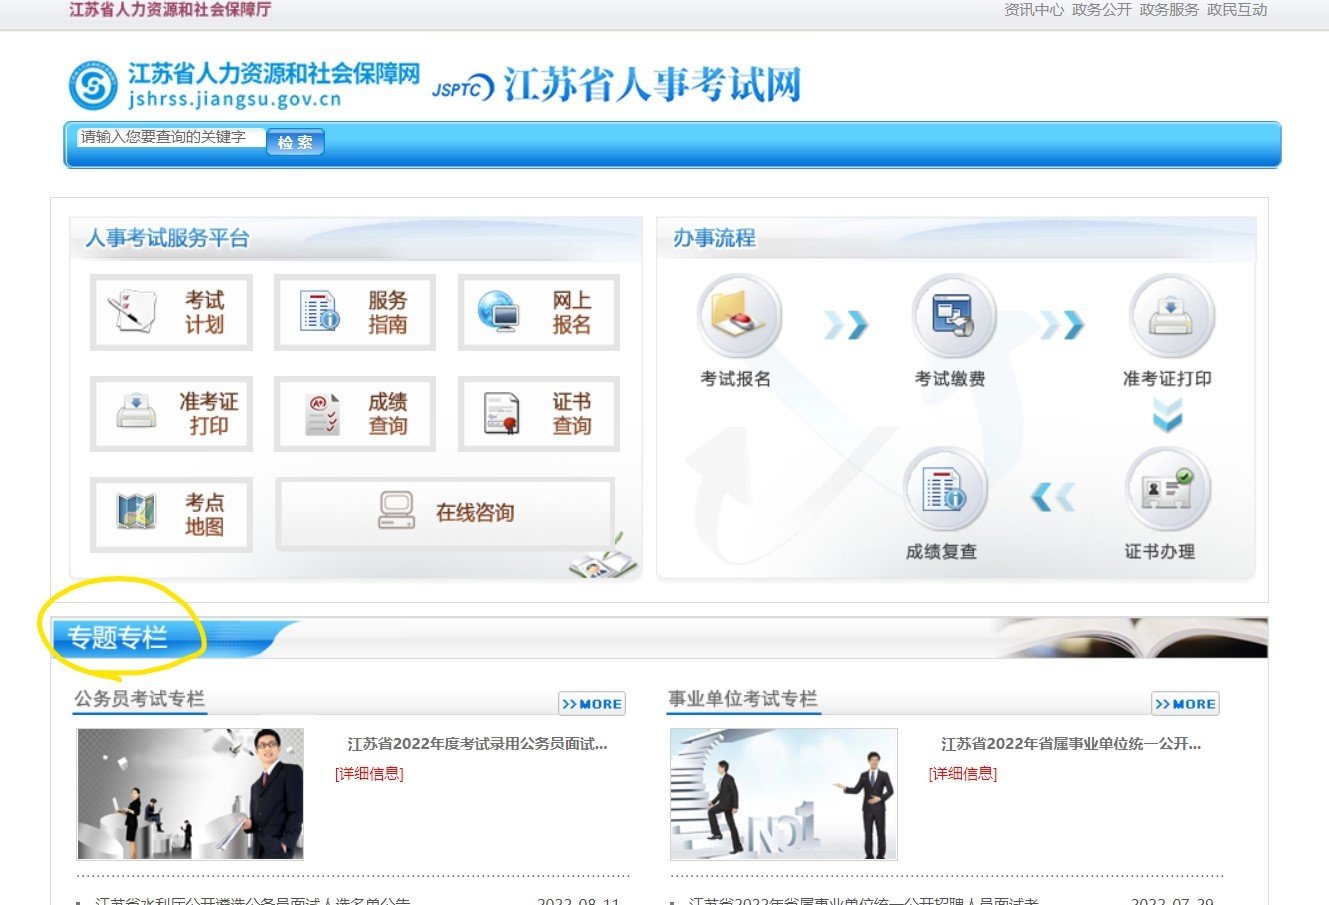Image resolution: width=1329 pixels, height=905 pixels.
Task: Select the 证书查询 certificate query icon
Action: [x=538, y=412]
